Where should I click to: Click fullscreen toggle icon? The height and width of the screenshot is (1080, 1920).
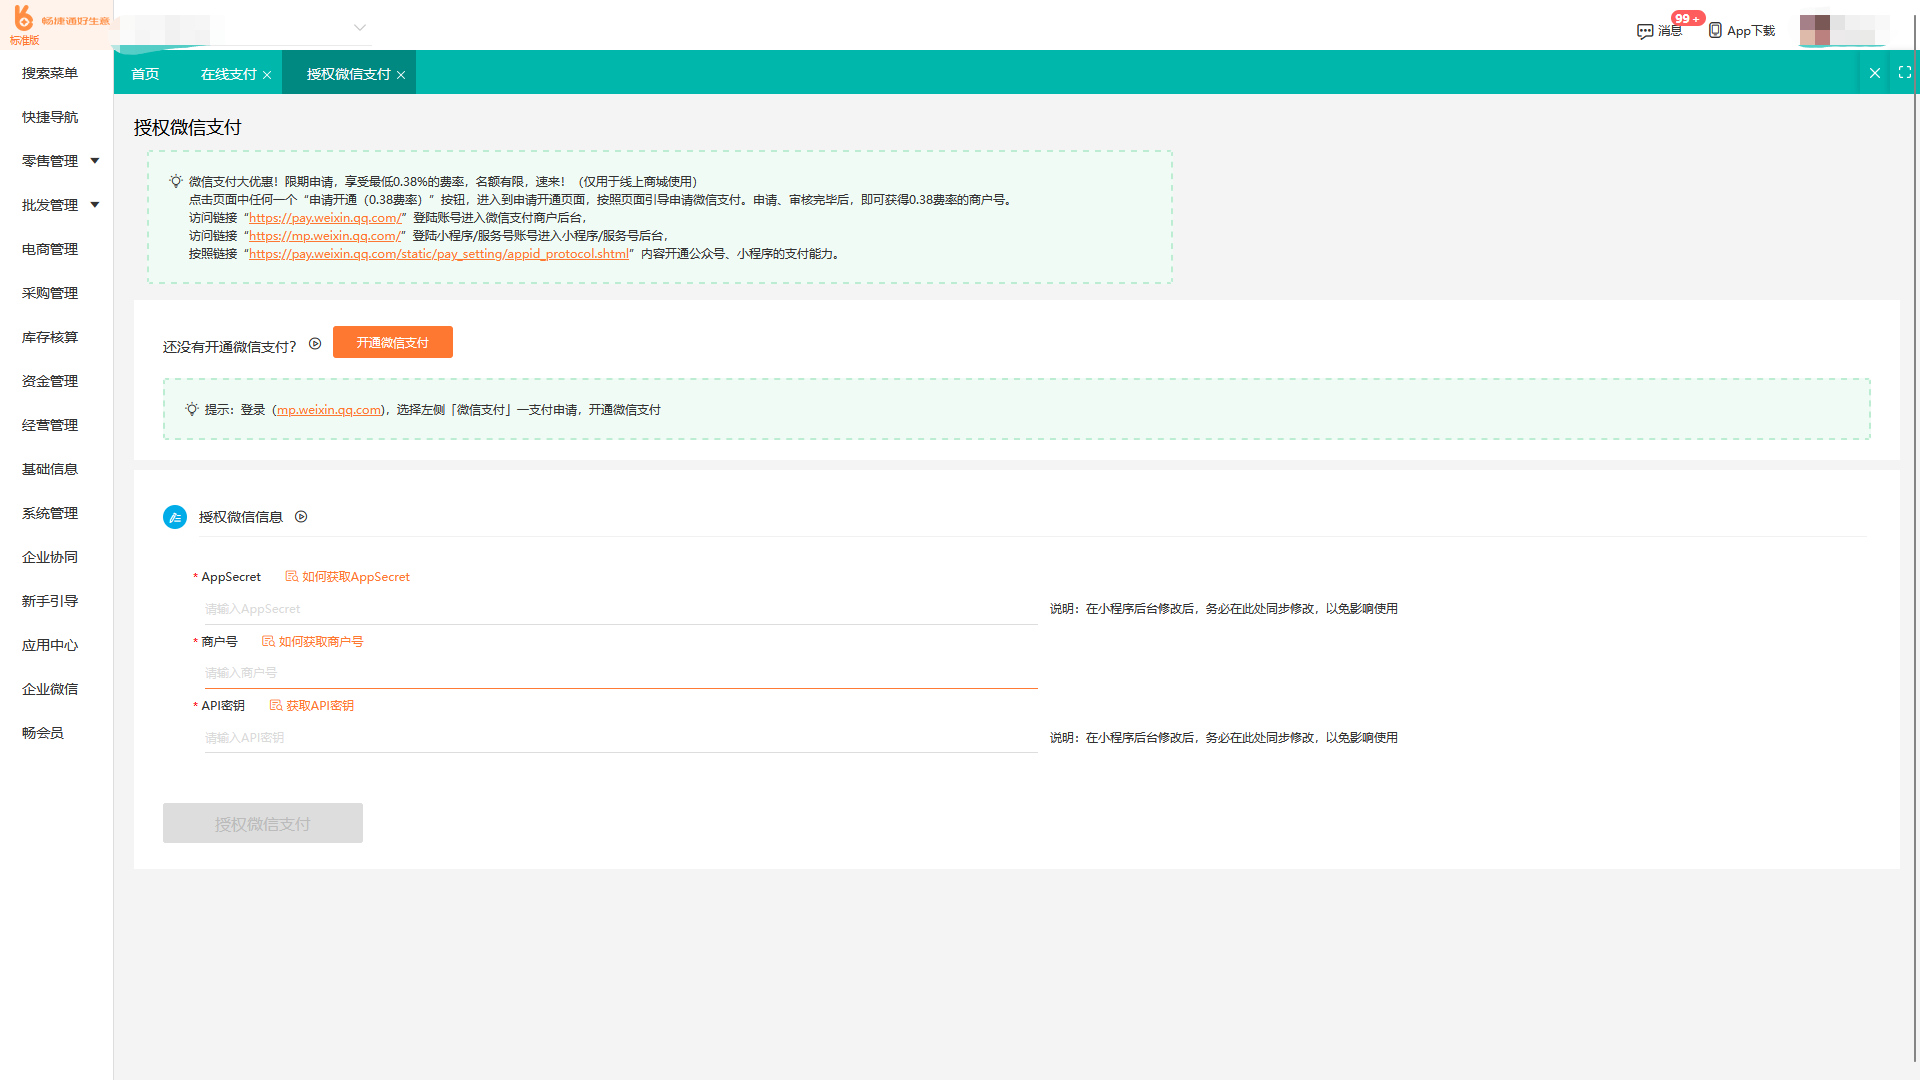click(x=1904, y=73)
